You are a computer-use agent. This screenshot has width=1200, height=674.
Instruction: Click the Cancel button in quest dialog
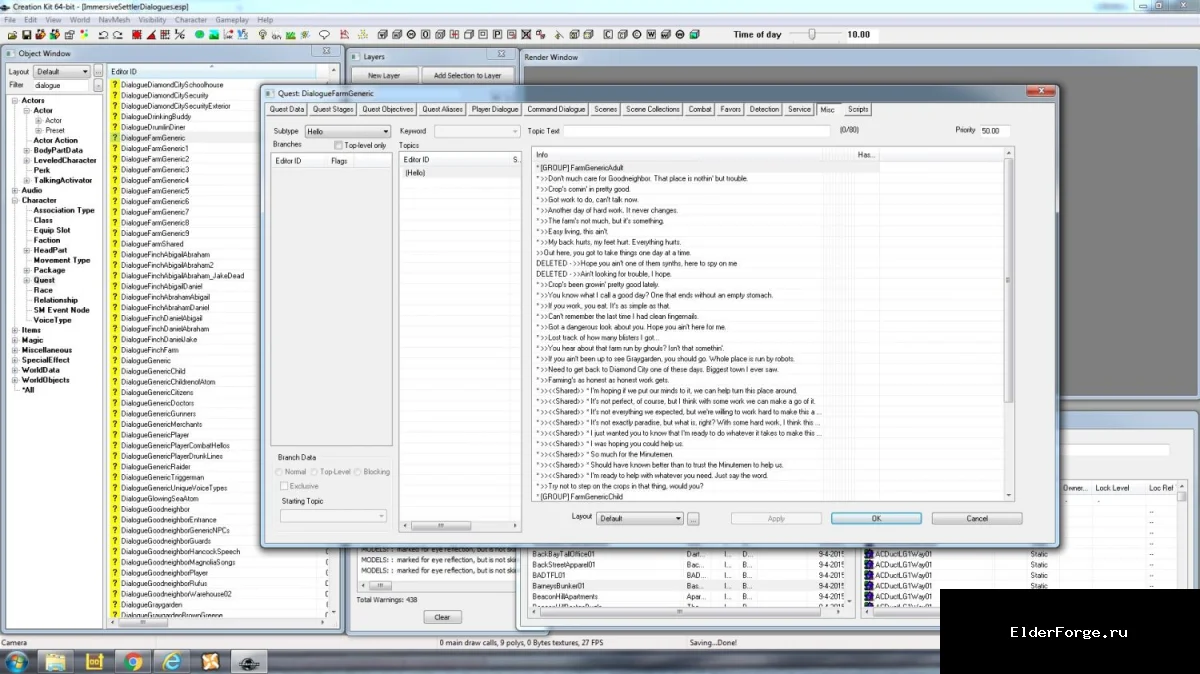[976, 518]
